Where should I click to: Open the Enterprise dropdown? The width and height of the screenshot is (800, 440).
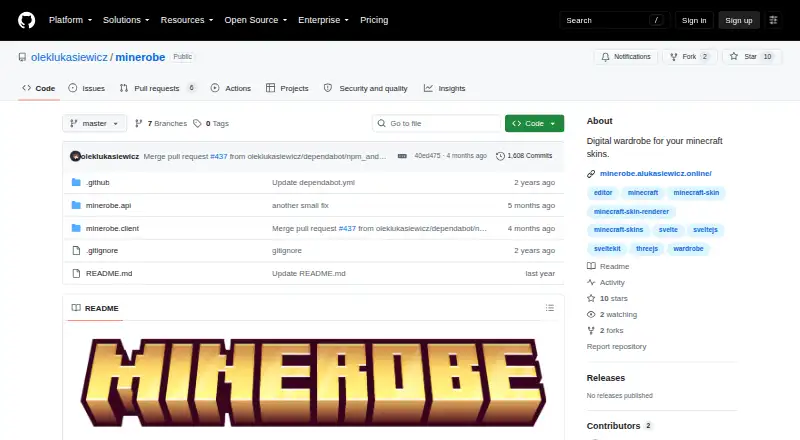323,20
